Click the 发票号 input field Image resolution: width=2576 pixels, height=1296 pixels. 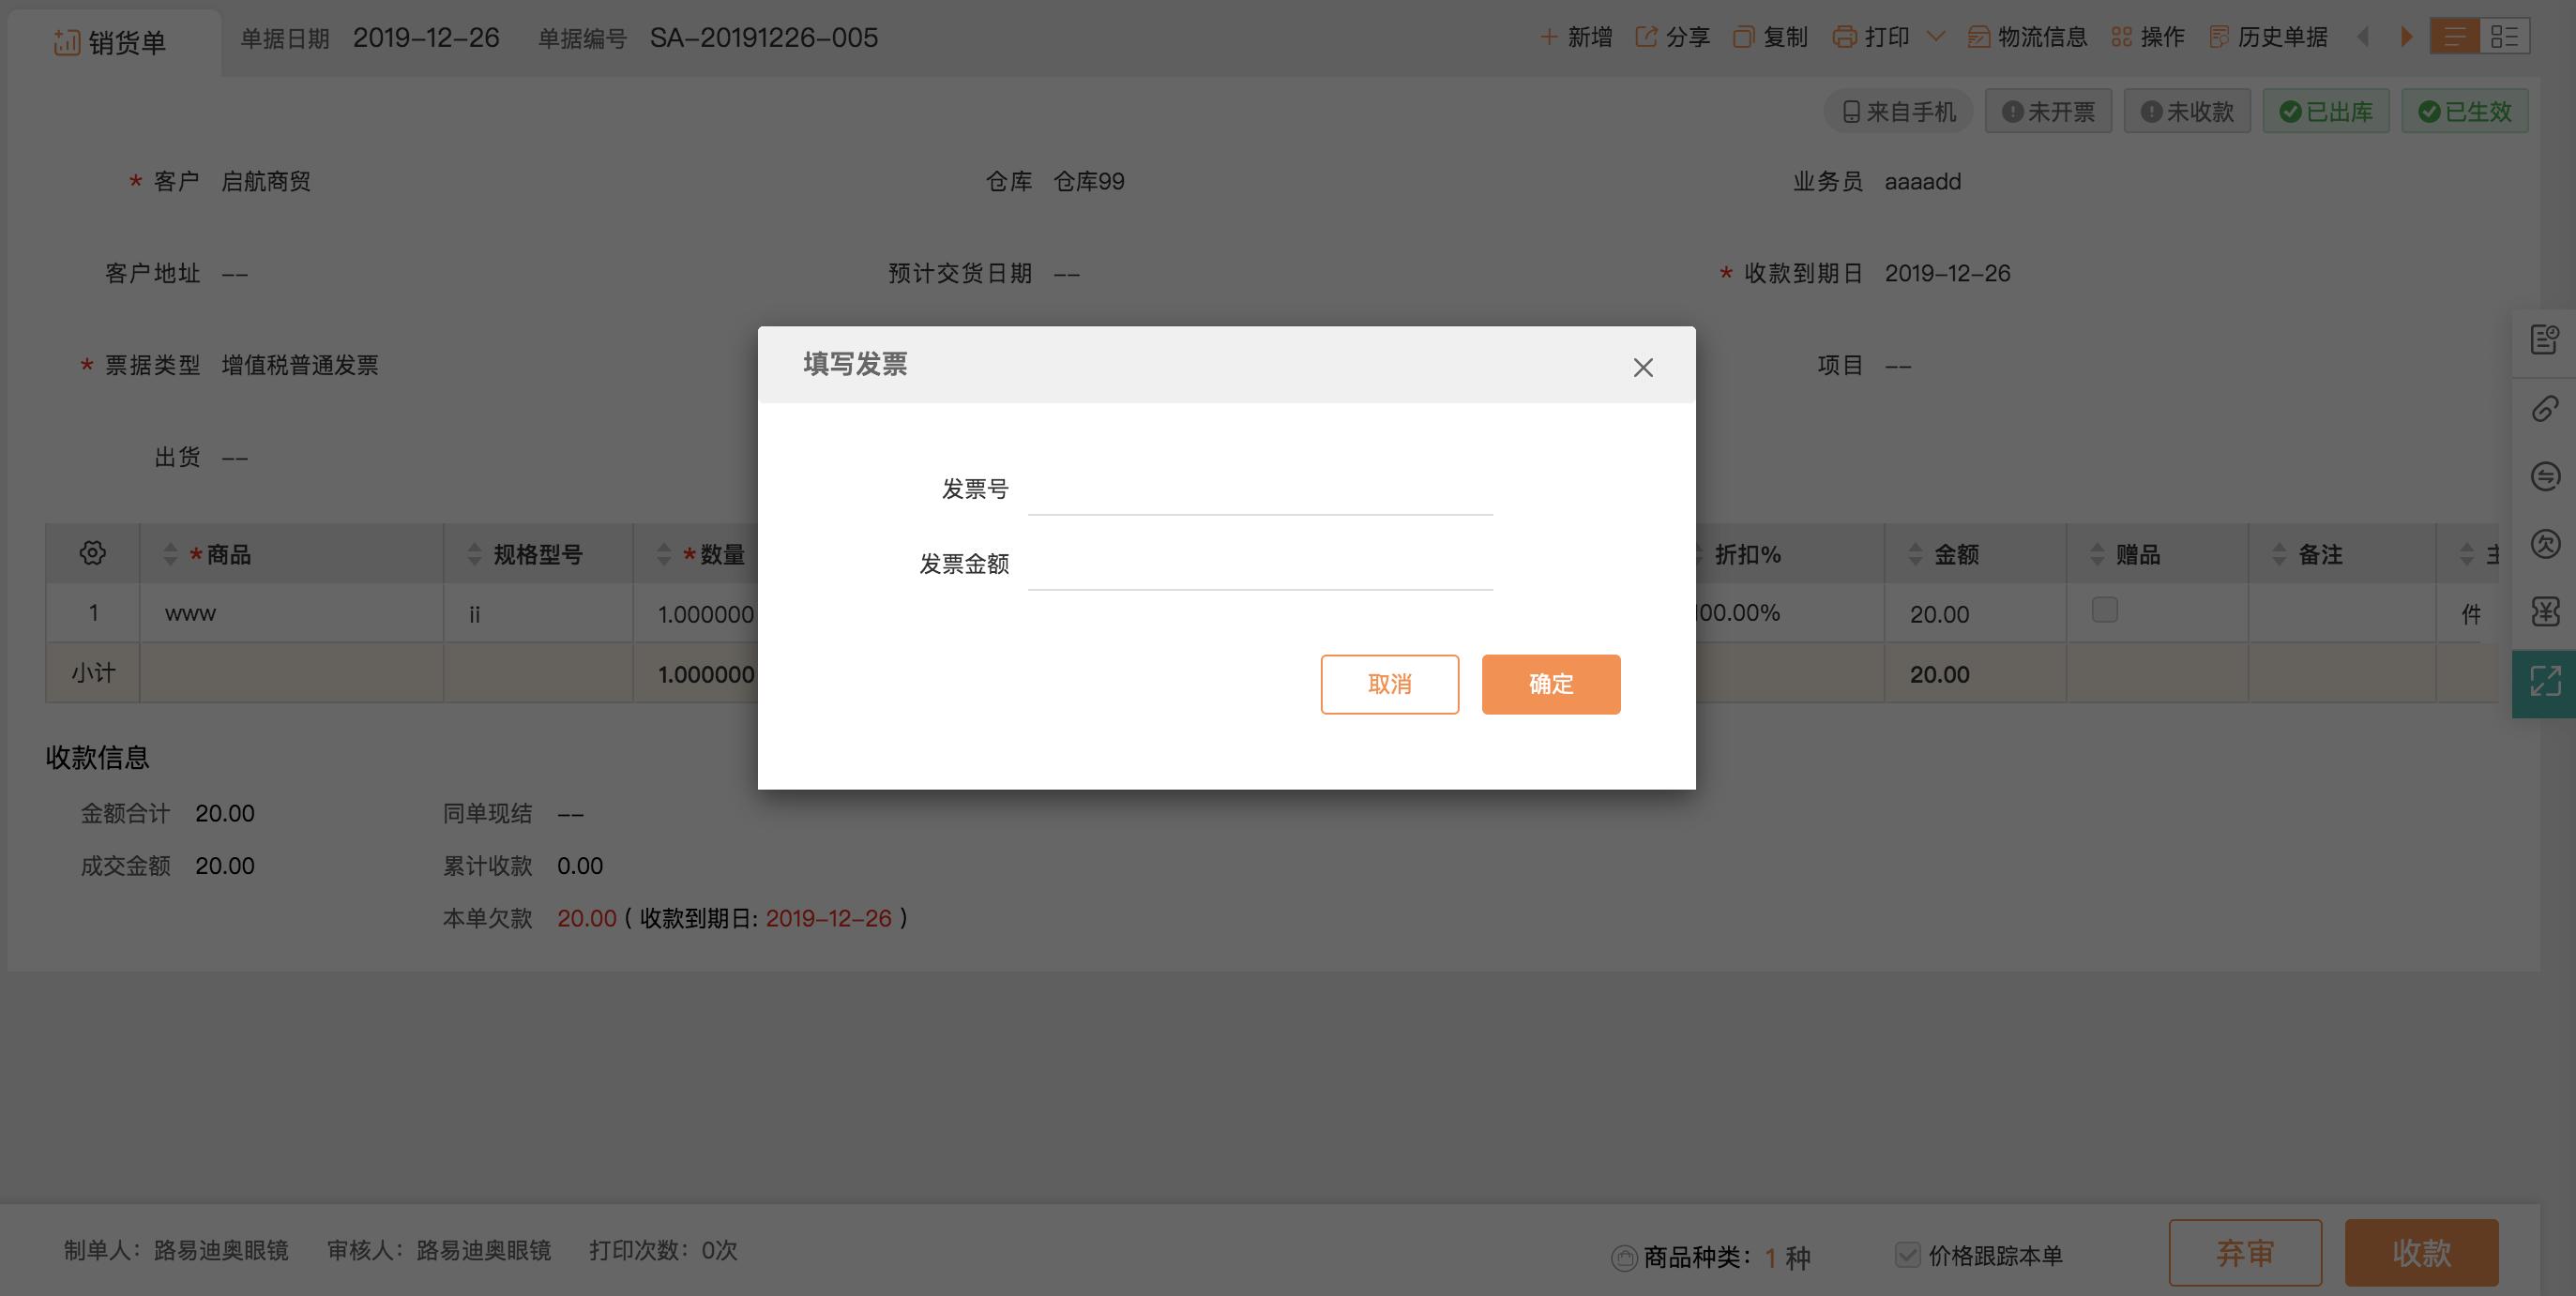tap(1260, 488)
